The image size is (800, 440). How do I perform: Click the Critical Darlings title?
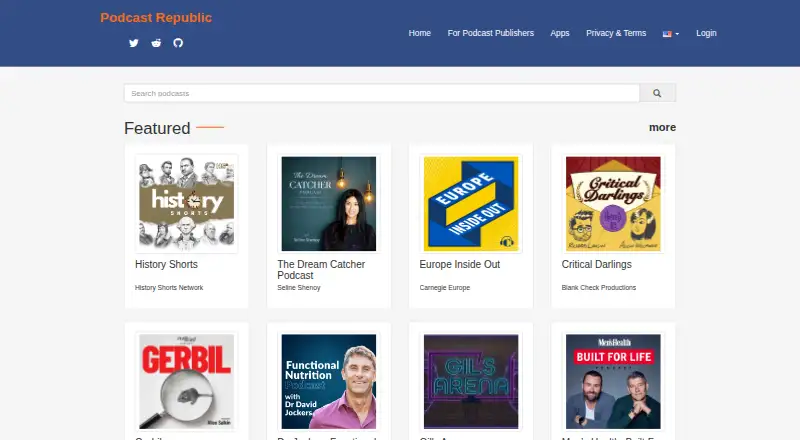pyautogui.click(x=596, y=264)
